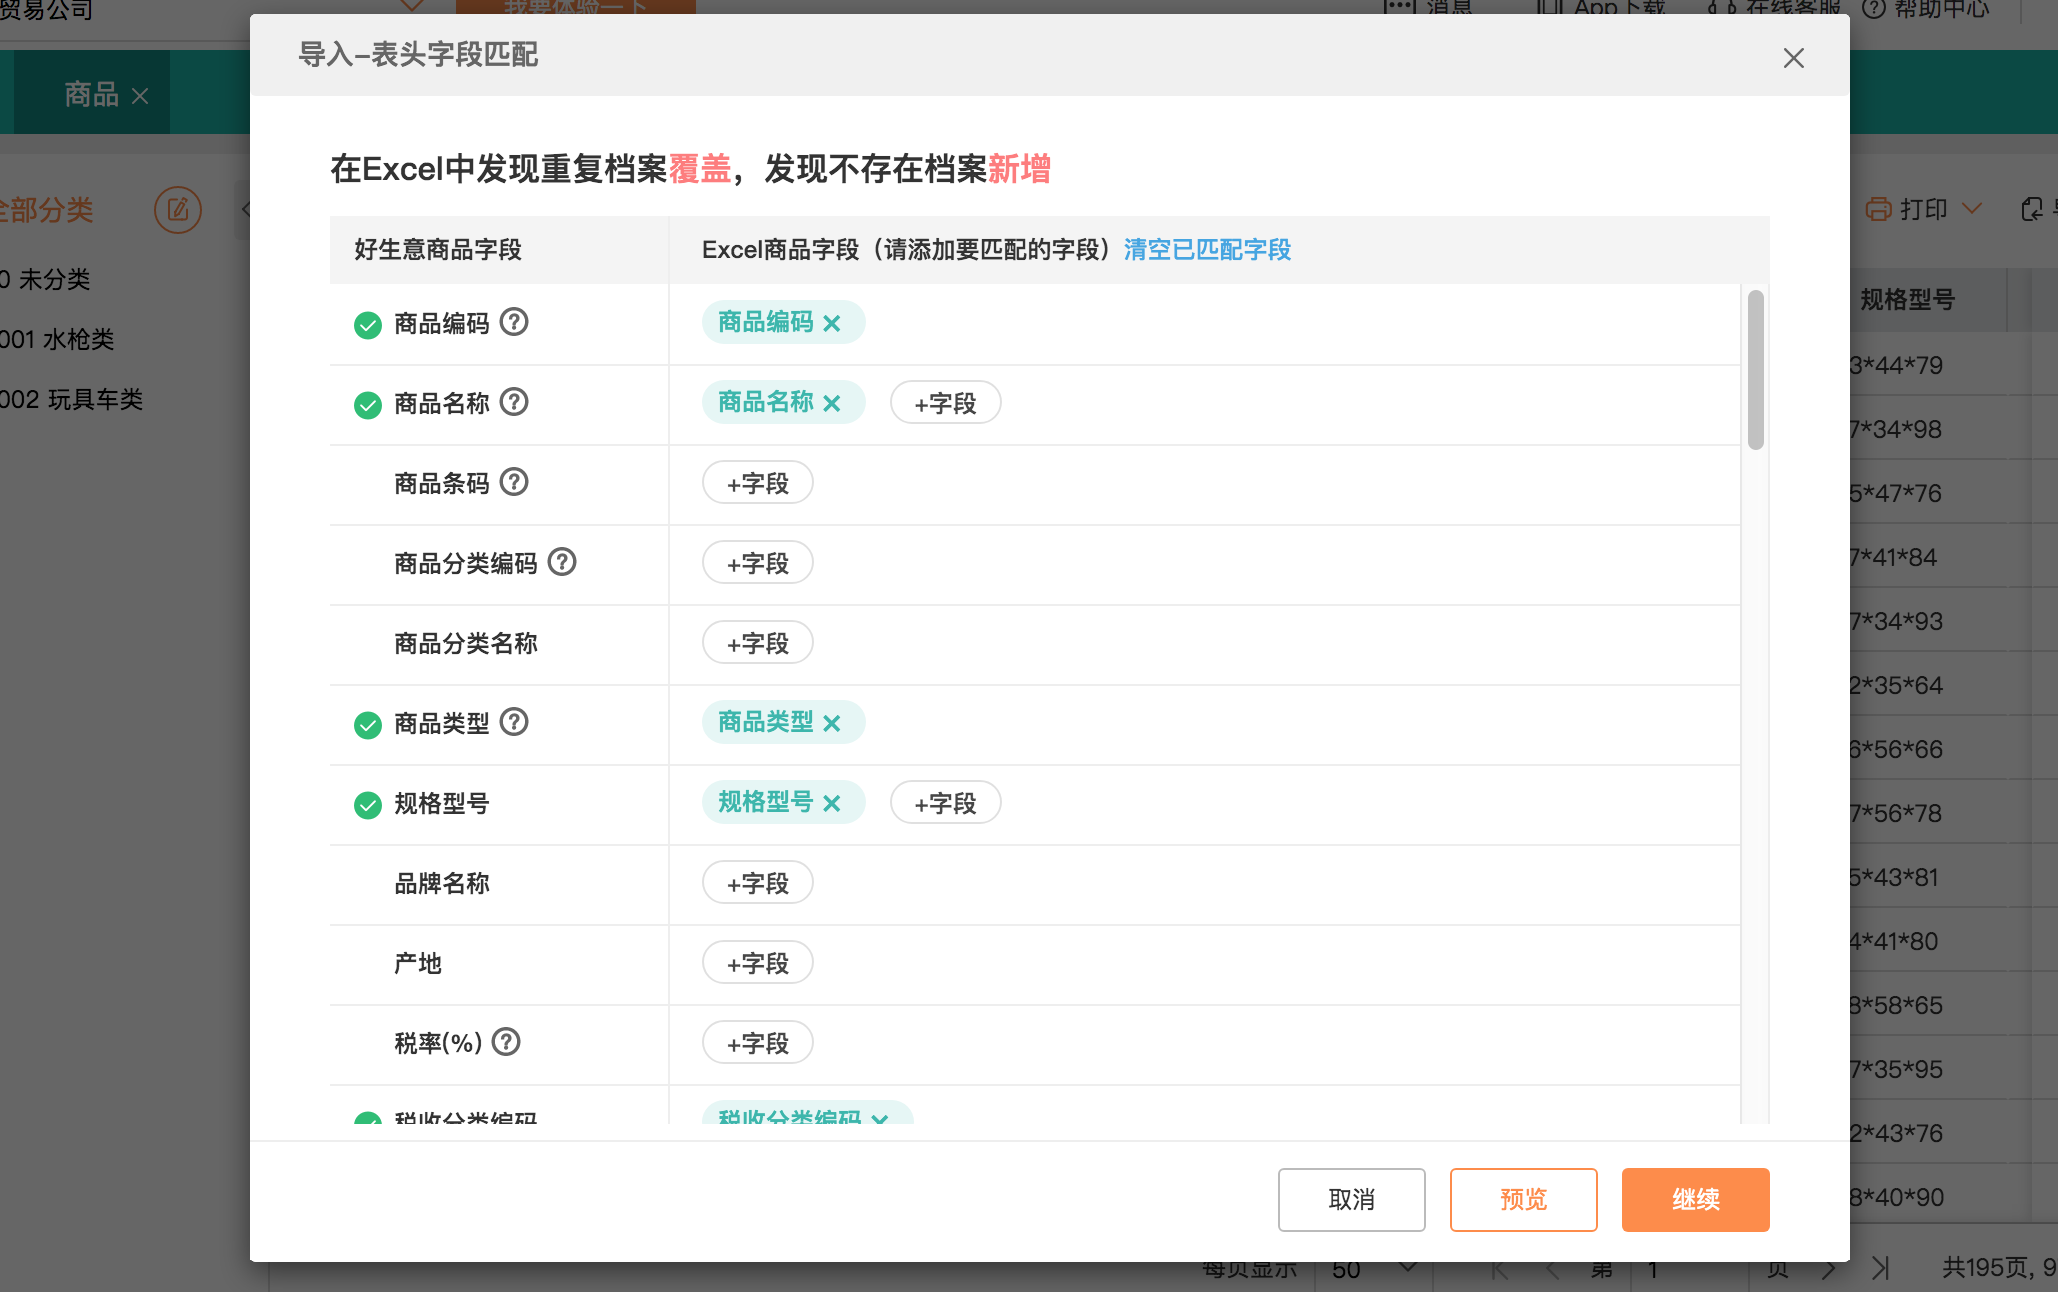The width and height of the screenshot is (2058, 1292).
Task: Click the 规格型号 remove icon
Action: 832,804
